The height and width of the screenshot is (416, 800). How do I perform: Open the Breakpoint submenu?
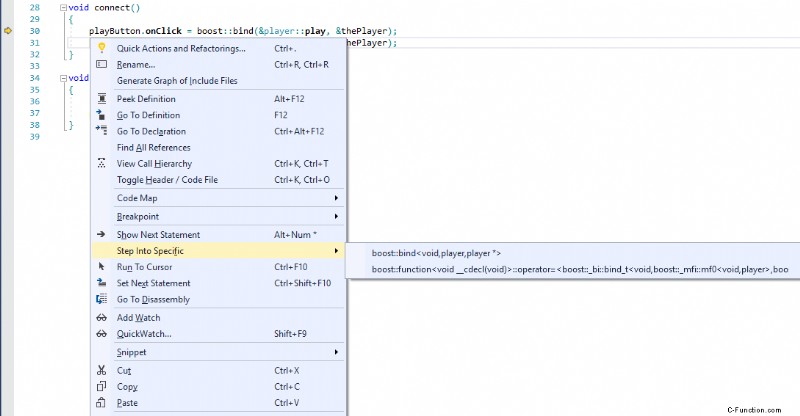click(x=218, y=216)
